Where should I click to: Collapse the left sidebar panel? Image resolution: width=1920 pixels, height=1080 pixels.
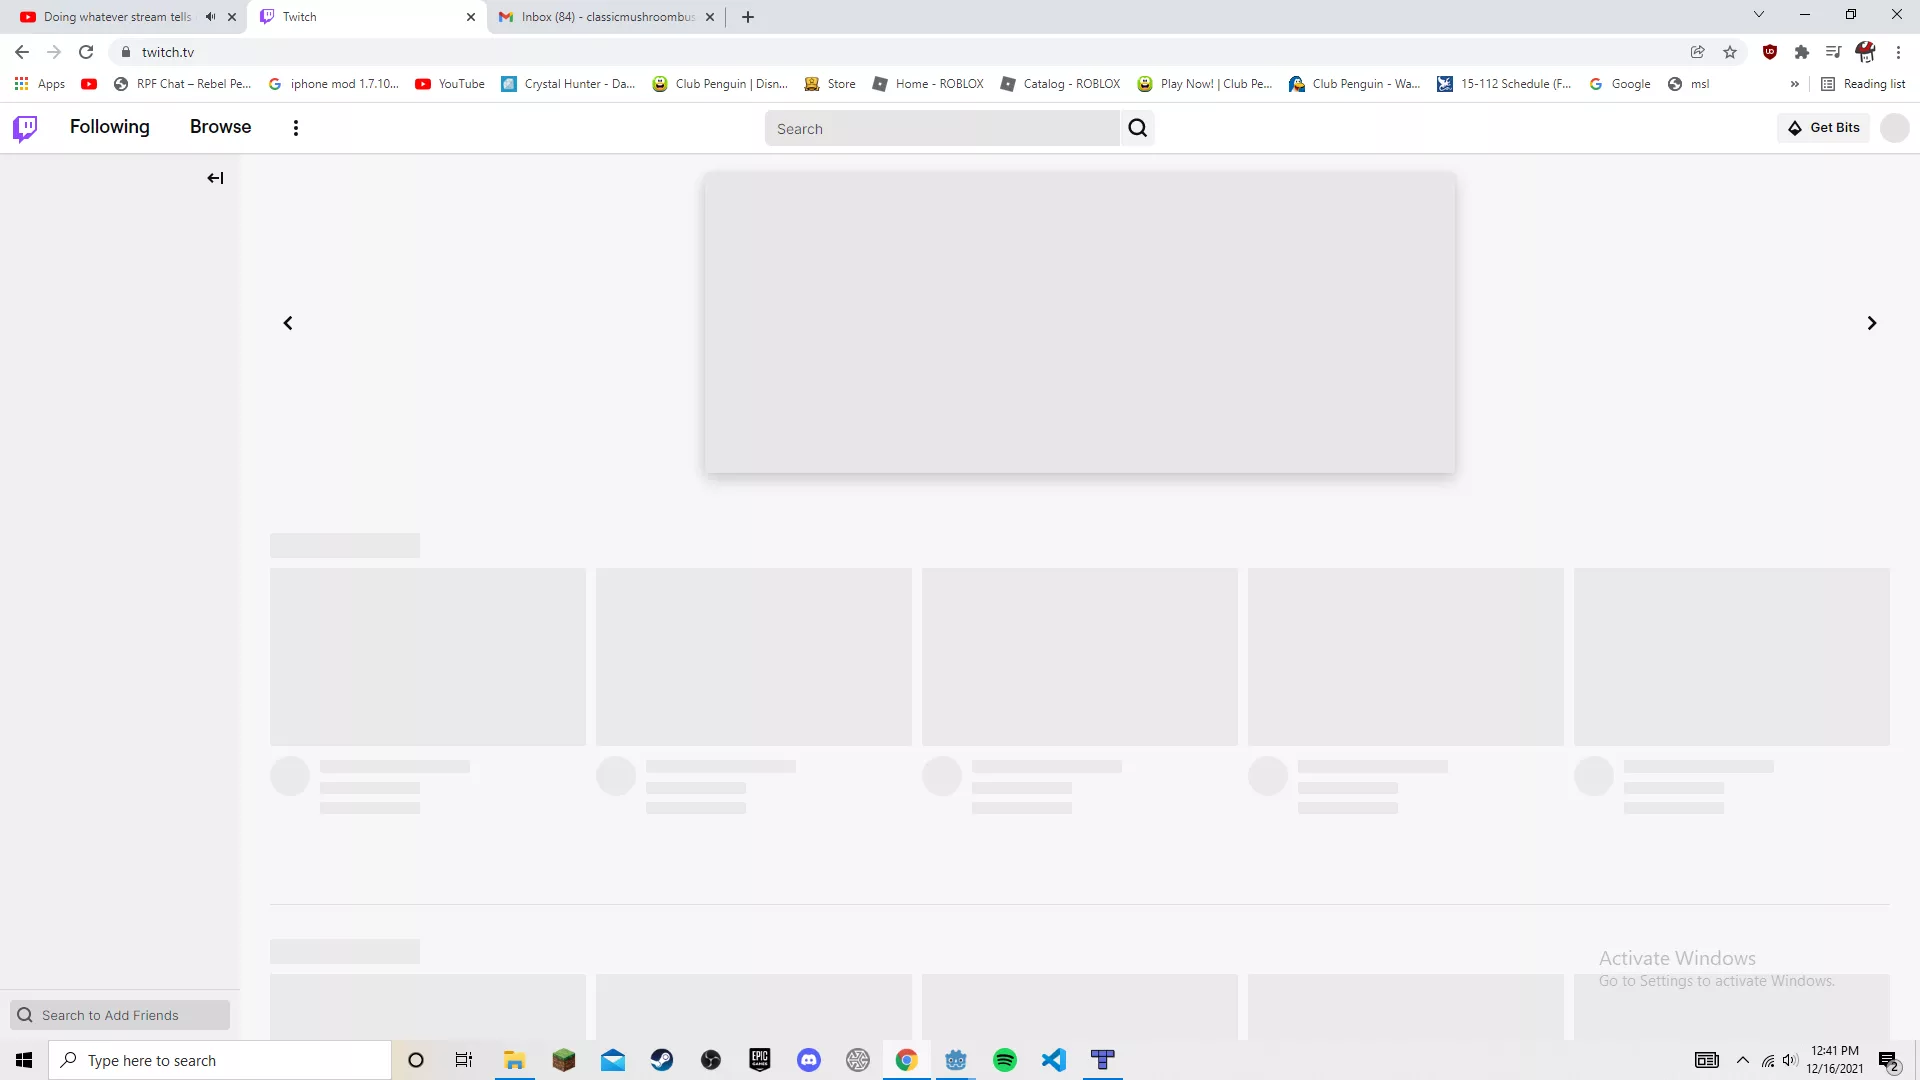215,177
